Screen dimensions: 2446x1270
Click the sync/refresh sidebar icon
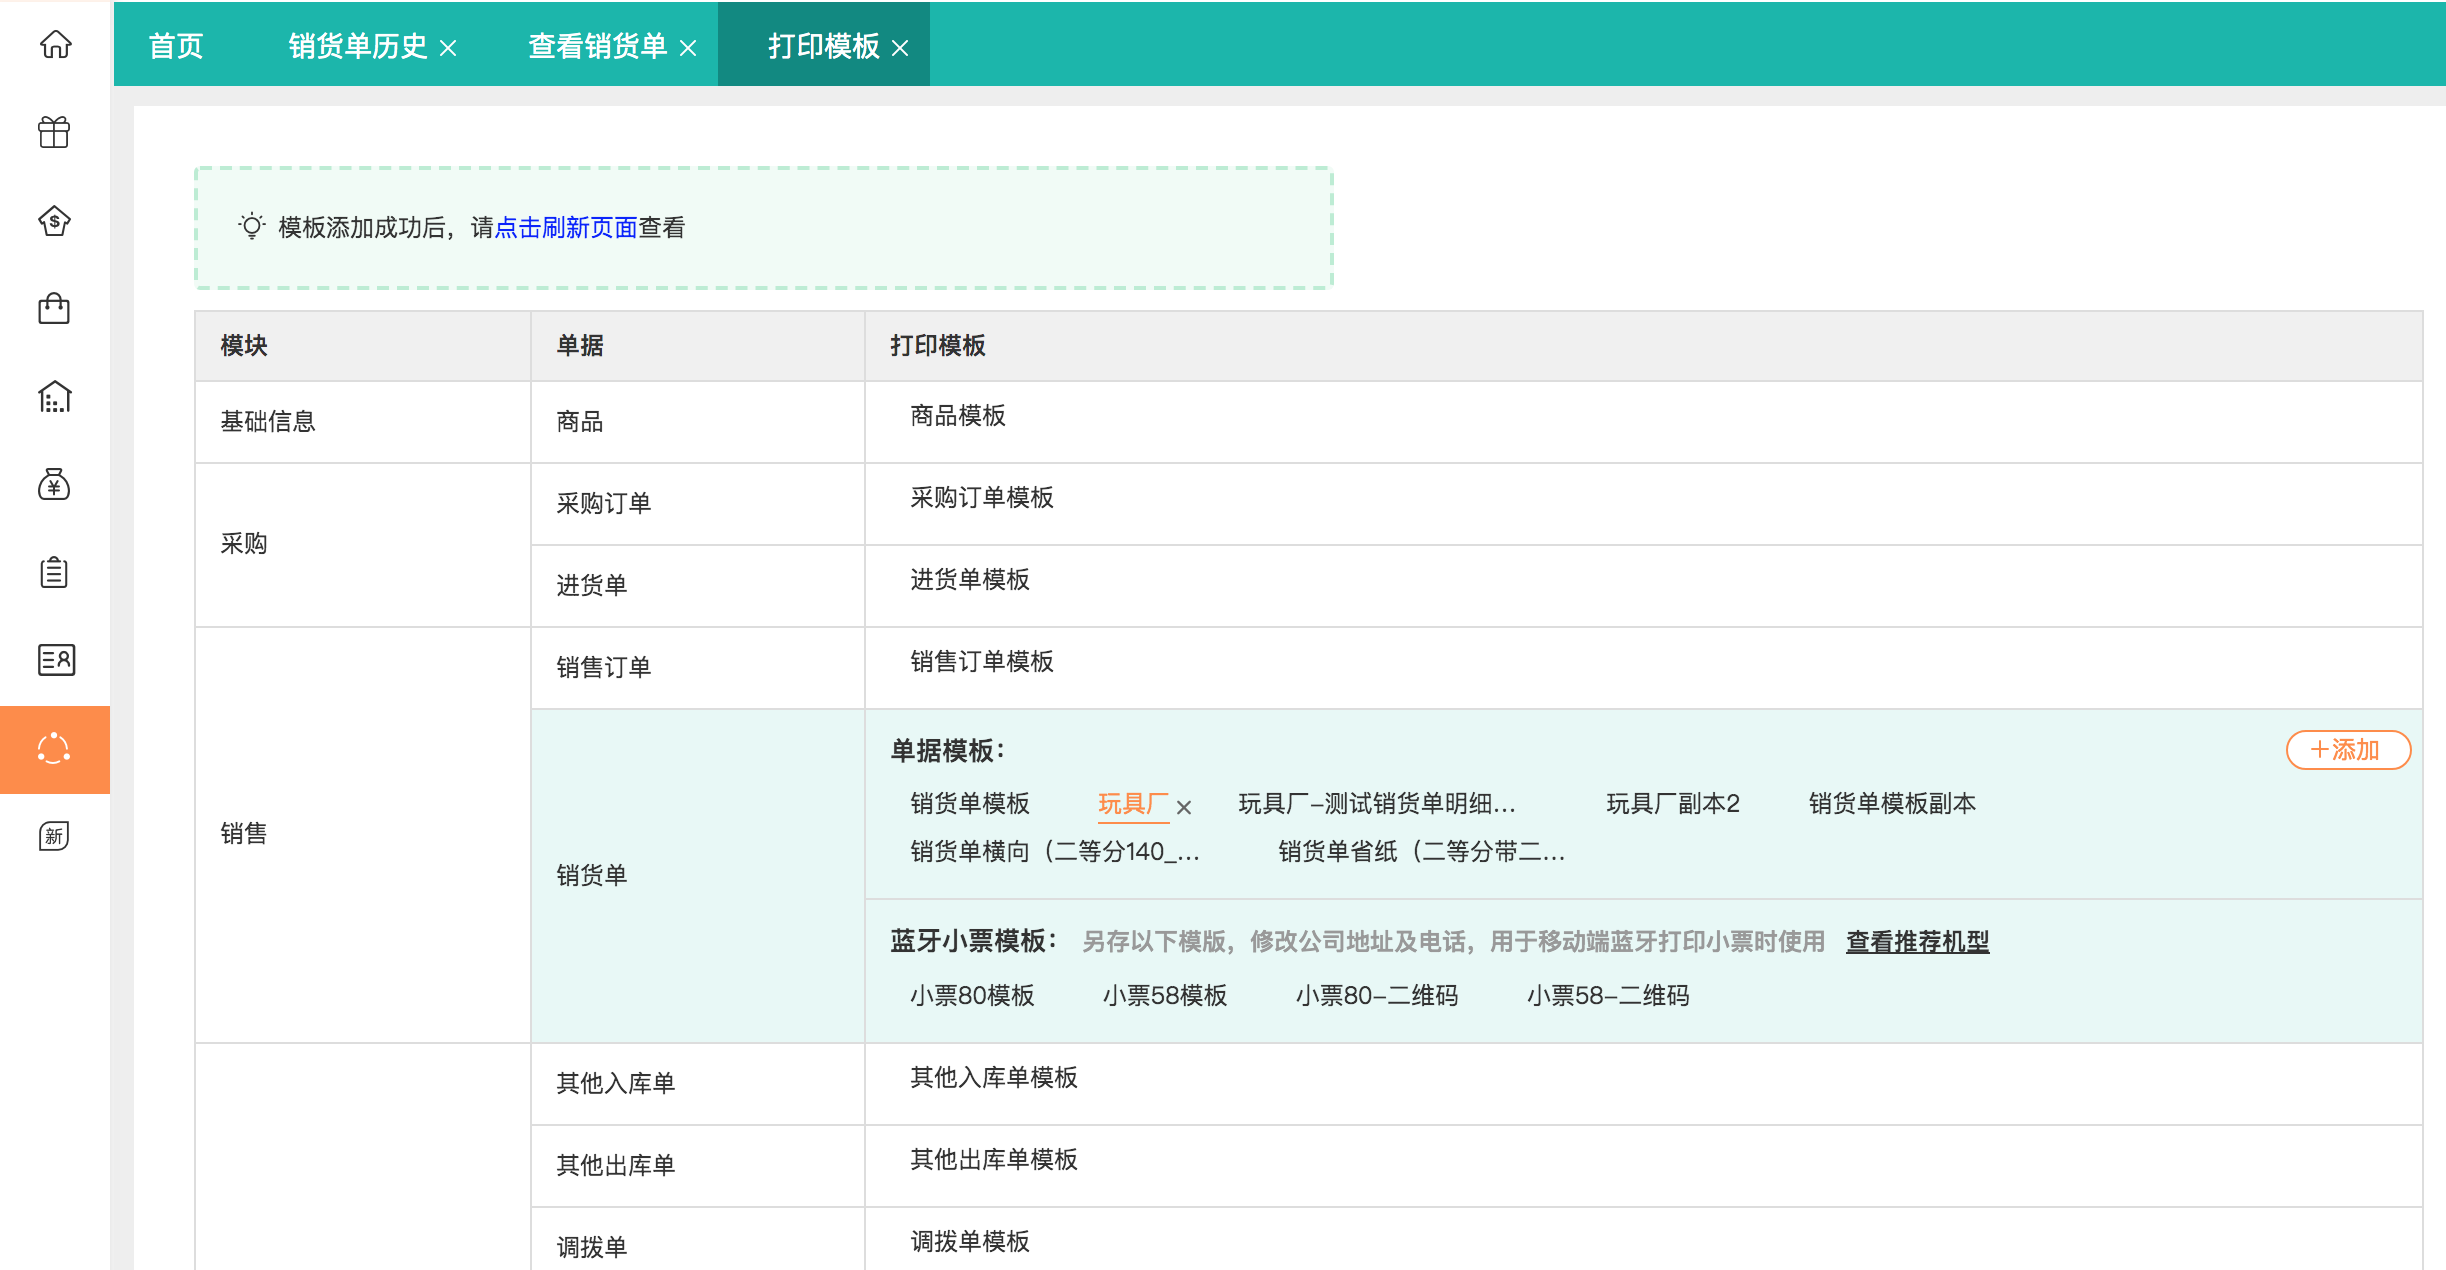pos(55,747)
